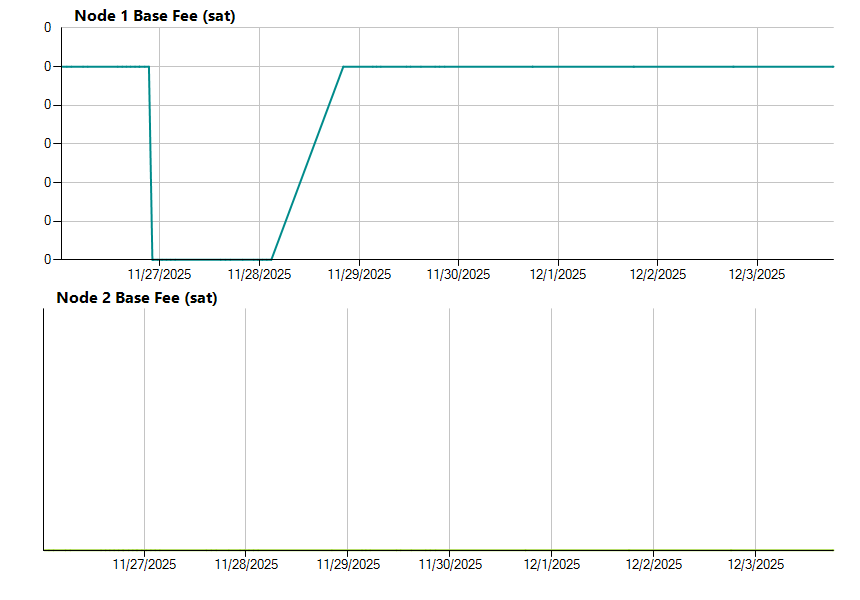This screenshot has width=860, height=600.
Task: Select 11/30/2025 label on Node 1 axis
Action: (x=458, y=274)
